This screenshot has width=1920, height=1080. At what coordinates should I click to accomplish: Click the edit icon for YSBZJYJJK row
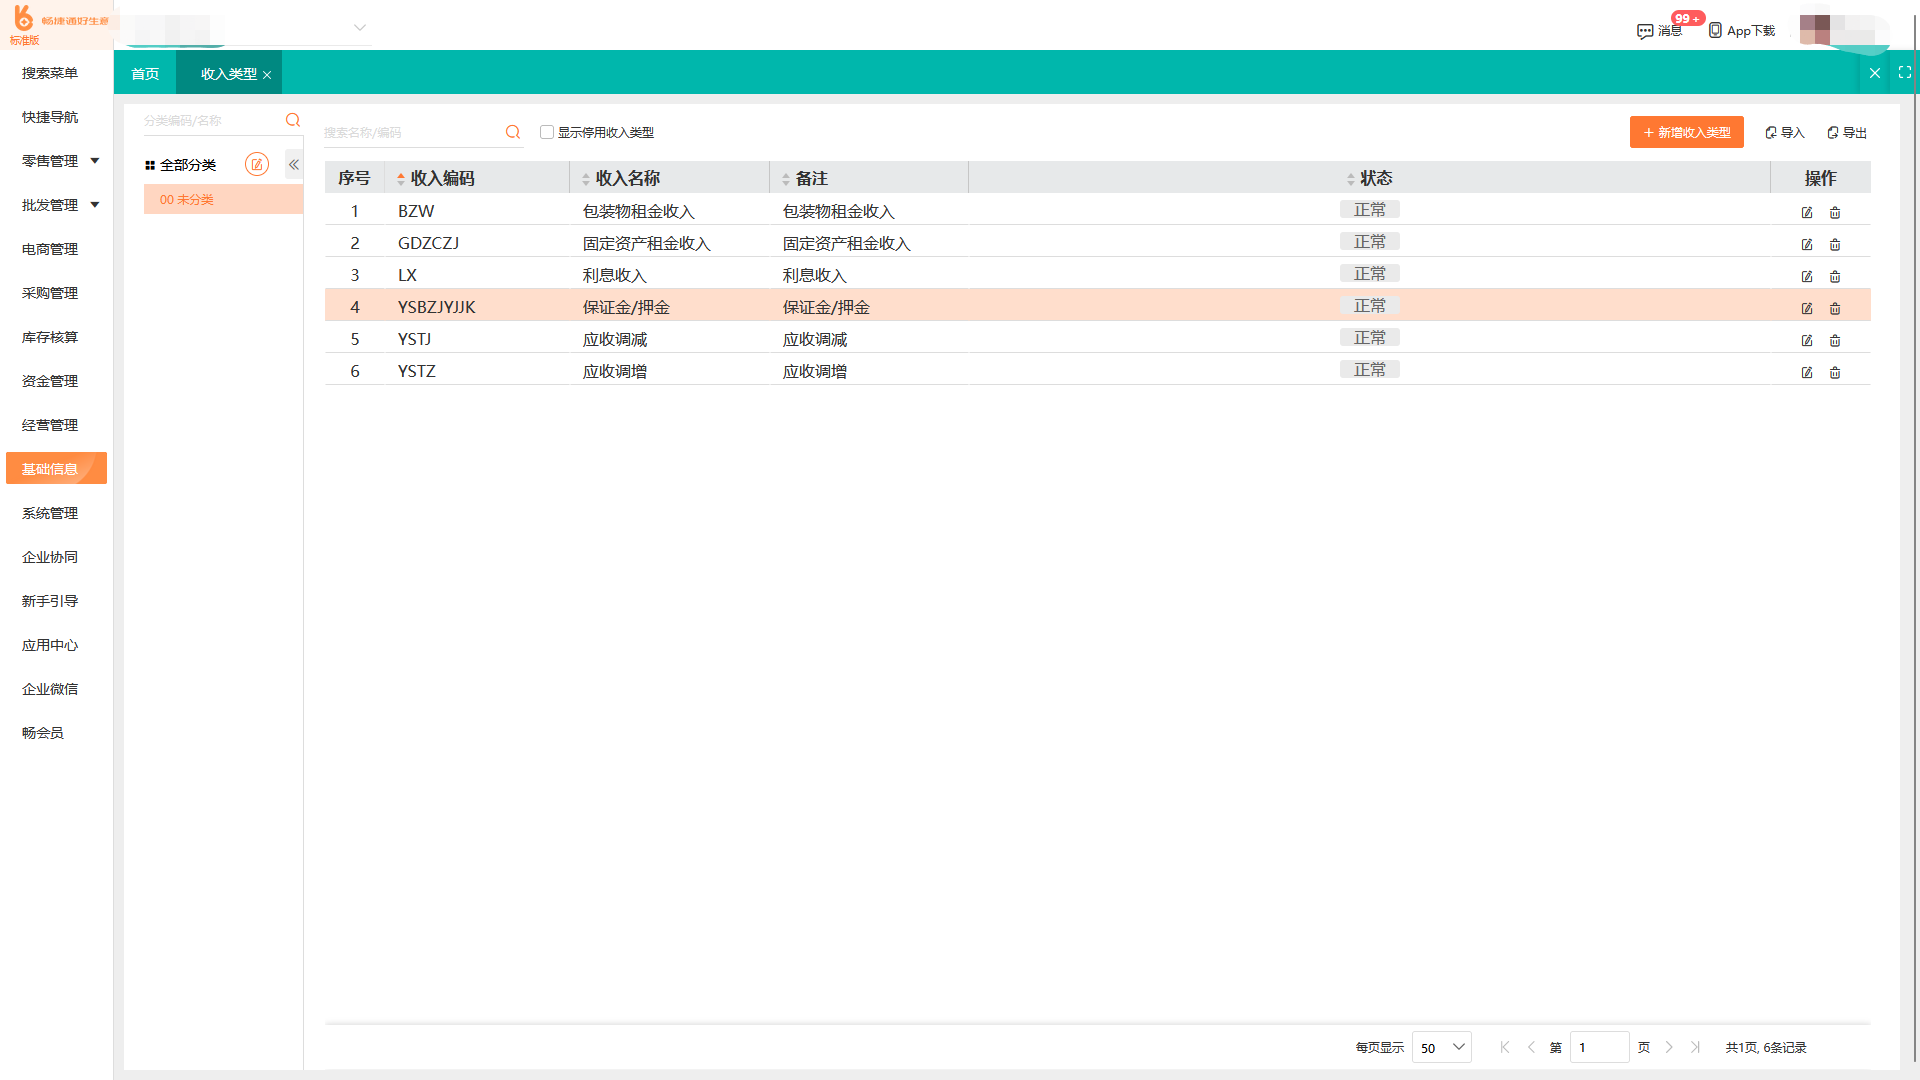(x=1807, y=306)
